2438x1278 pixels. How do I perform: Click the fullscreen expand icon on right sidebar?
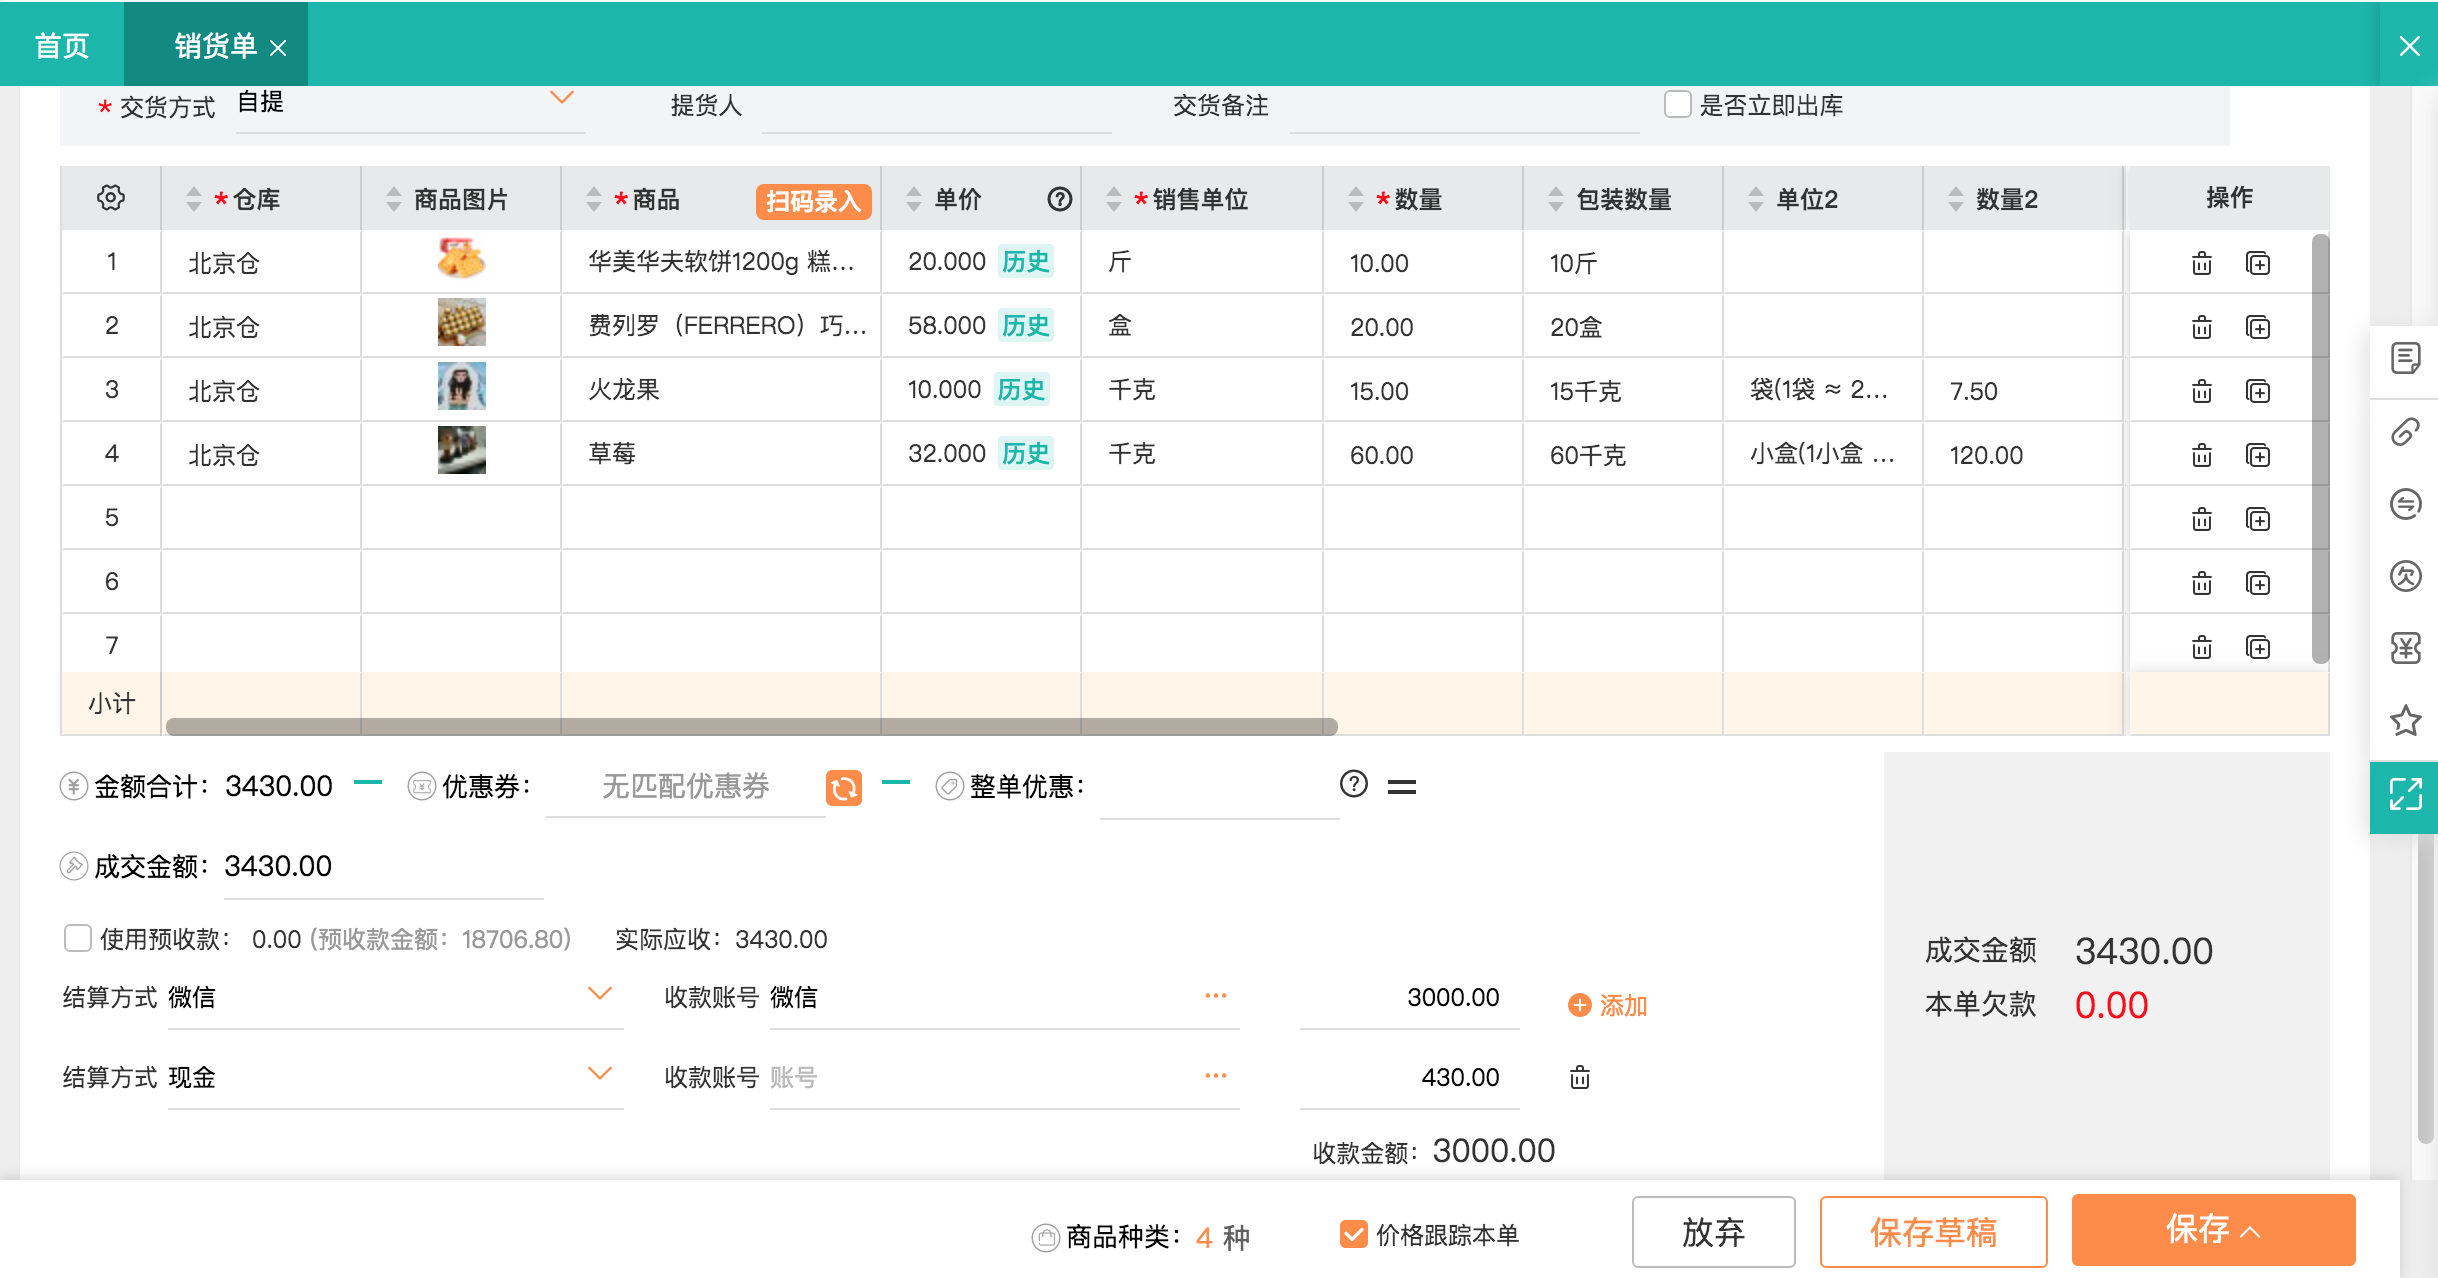click(x=2404, y=791)
